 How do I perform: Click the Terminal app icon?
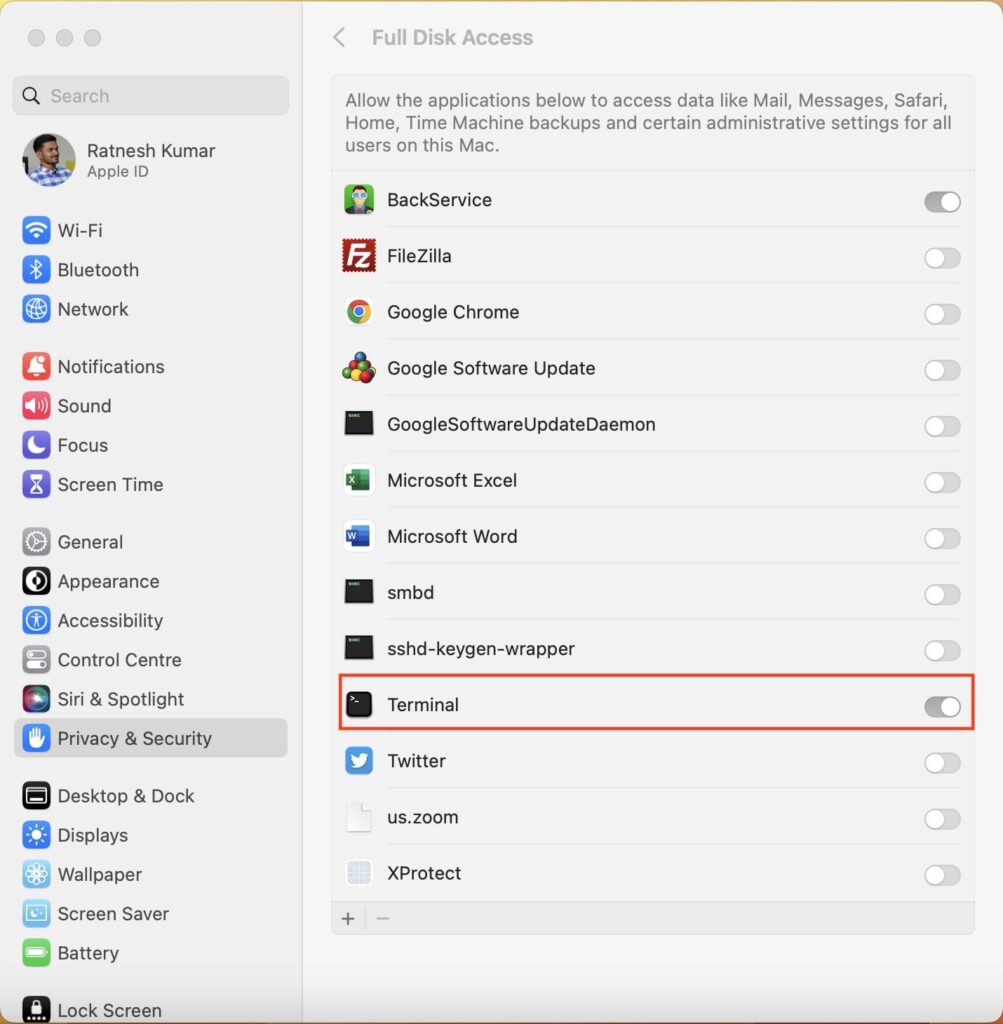358,704
